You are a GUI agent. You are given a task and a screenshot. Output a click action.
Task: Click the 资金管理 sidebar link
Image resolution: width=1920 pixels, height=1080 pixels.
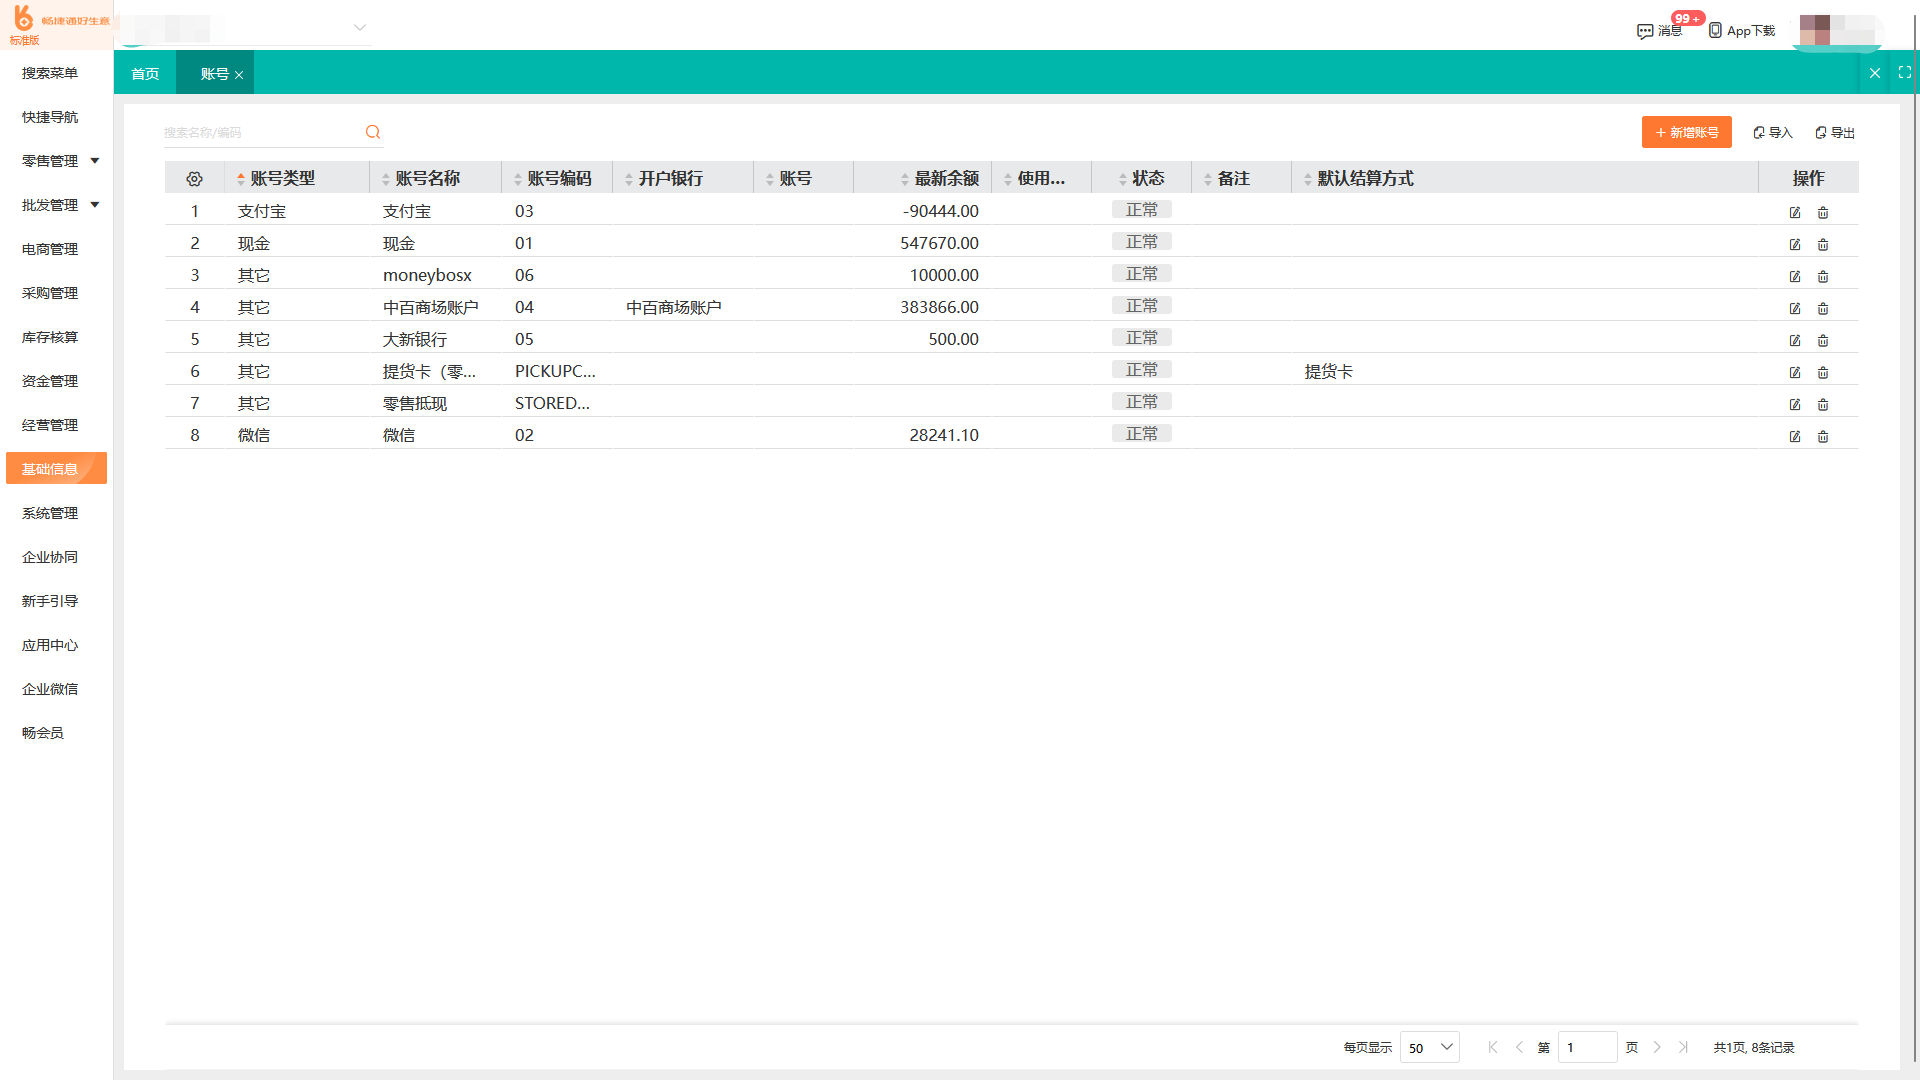pos(51,380)
